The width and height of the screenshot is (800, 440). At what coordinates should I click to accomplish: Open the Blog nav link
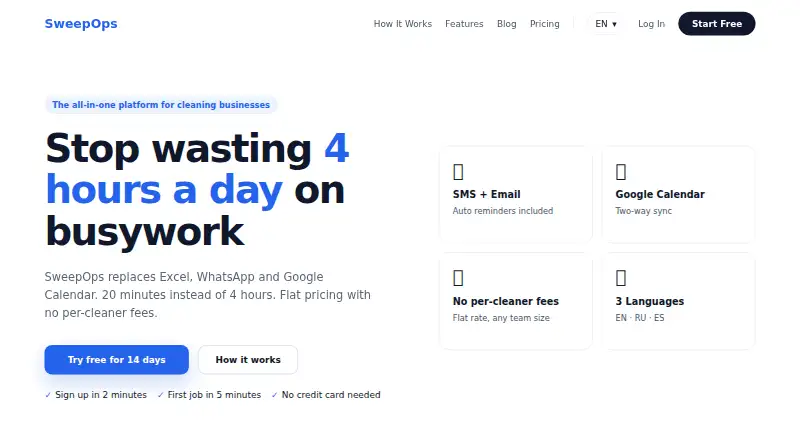coord(507,24)
